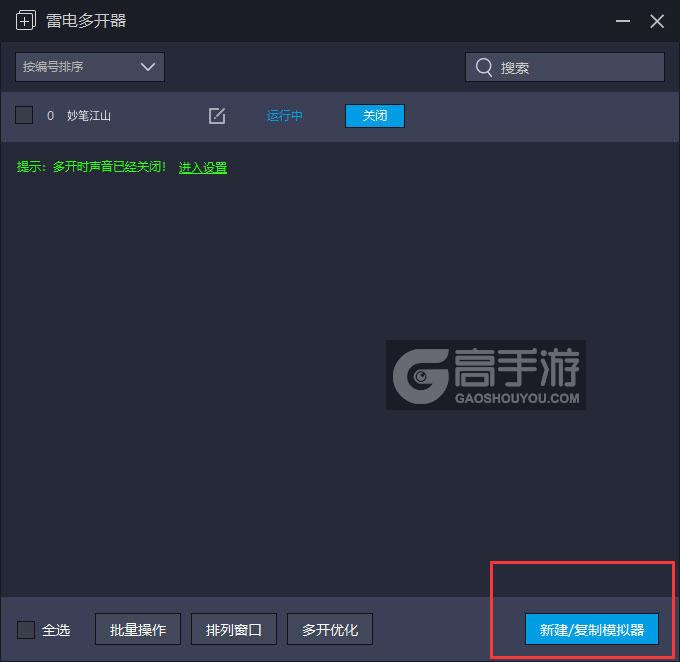Tick the checkbox beside emulator 妙笔江山
Image resolution: width=680 pixels, height=662 pixels.
[25, 116]
